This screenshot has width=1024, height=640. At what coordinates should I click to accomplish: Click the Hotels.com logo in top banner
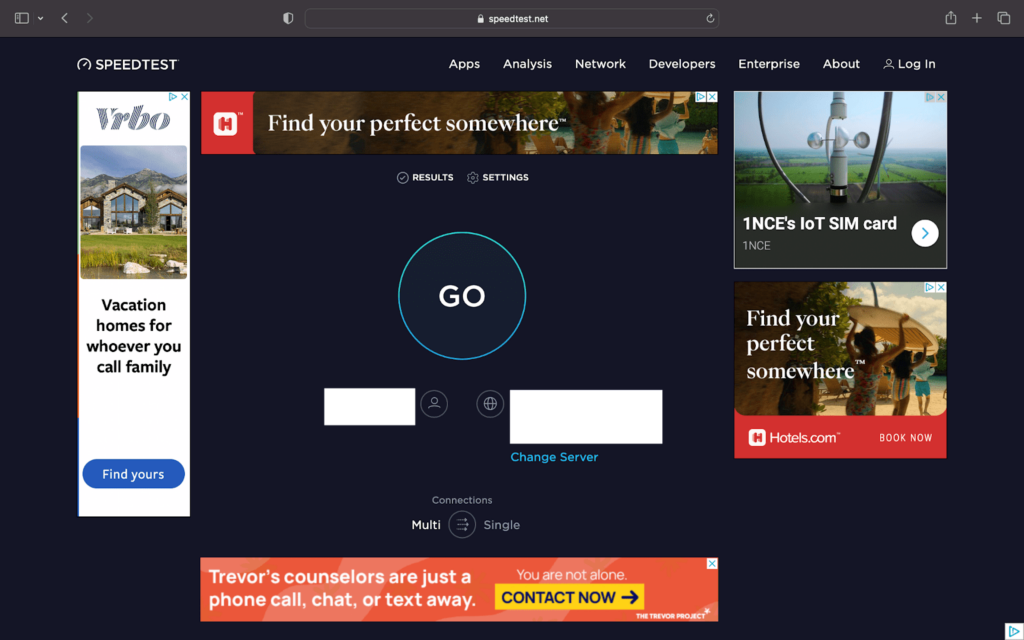click(x=227, y=123)
